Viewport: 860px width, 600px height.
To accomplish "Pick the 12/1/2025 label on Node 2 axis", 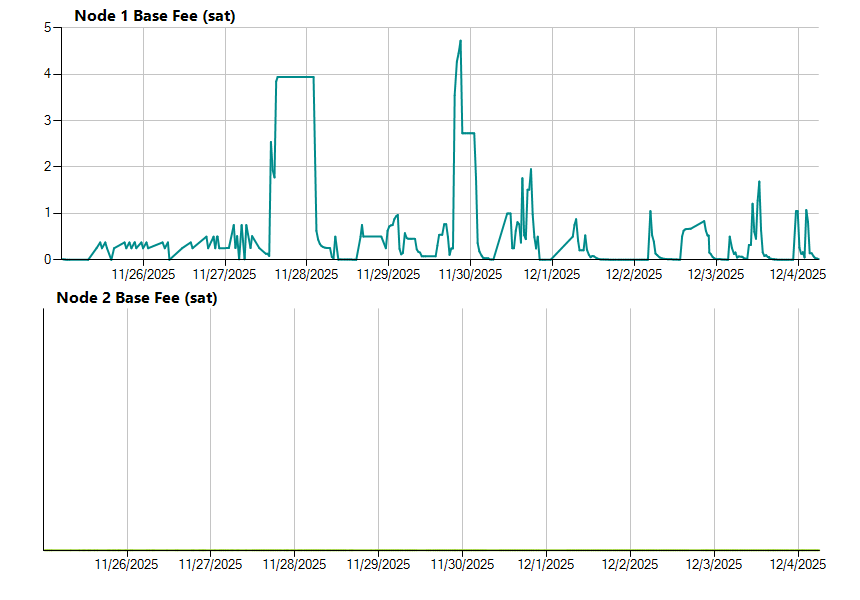I will (x=546, y=564).
